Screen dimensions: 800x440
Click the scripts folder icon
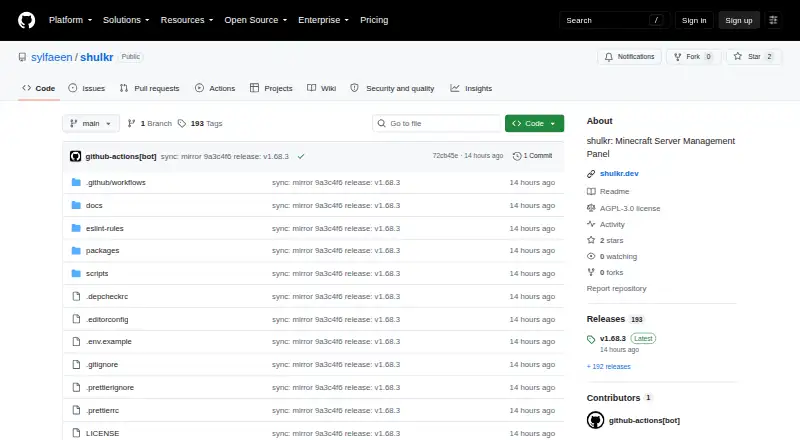[x=76, y=274]
